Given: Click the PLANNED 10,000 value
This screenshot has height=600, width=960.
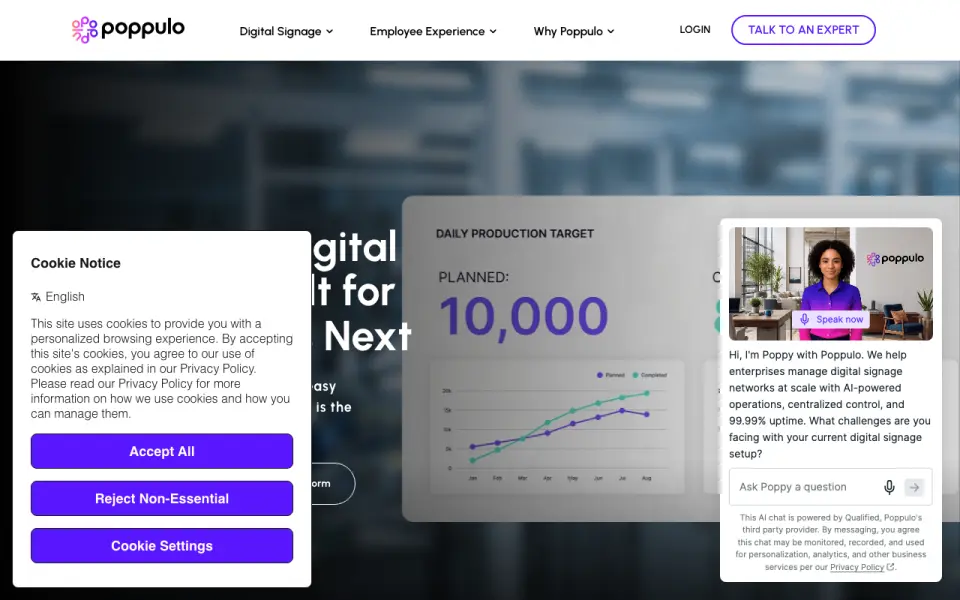Looking at the screenshot, I should tap(523, 317).
